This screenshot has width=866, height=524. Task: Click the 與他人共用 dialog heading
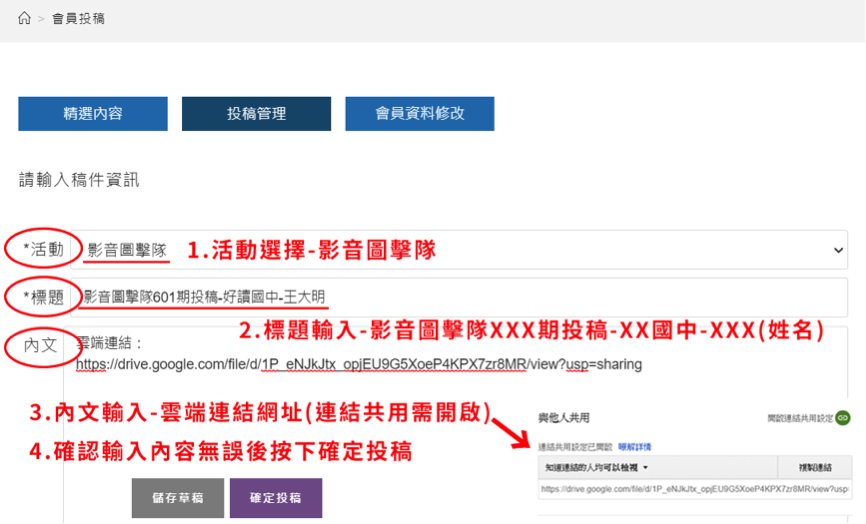pyautogui.click(x=564, y=417)
